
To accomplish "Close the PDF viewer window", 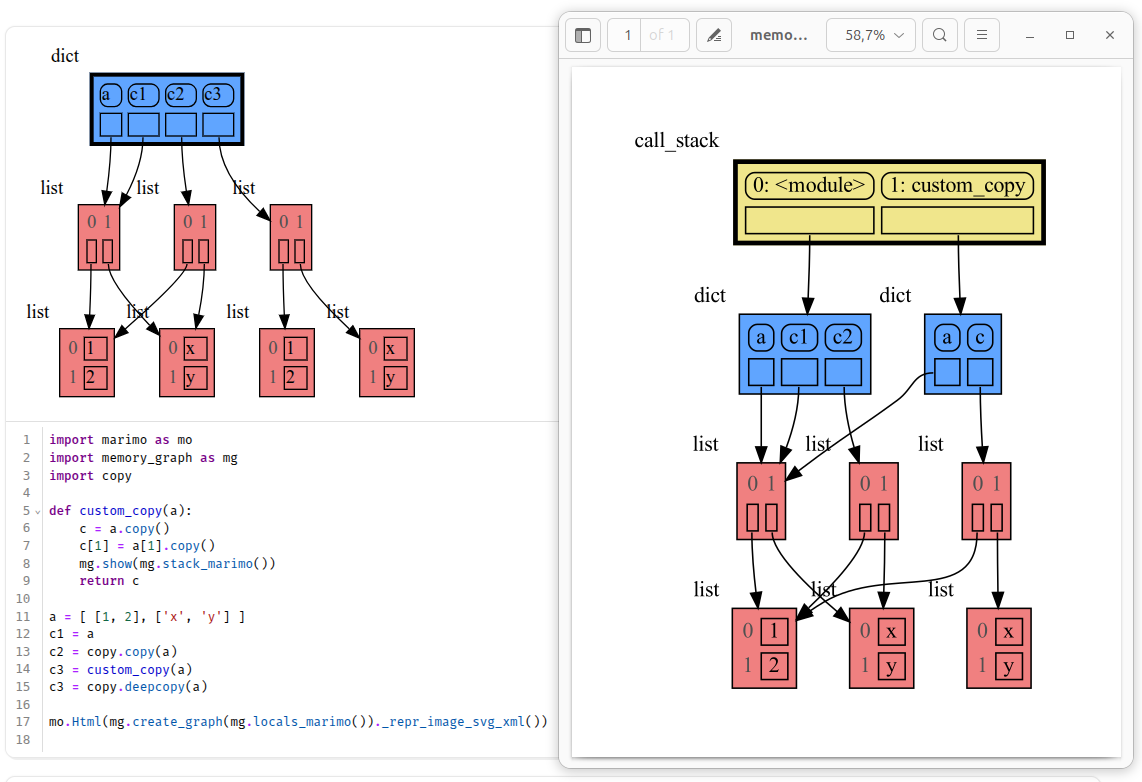I will [x=1109, y=35].
